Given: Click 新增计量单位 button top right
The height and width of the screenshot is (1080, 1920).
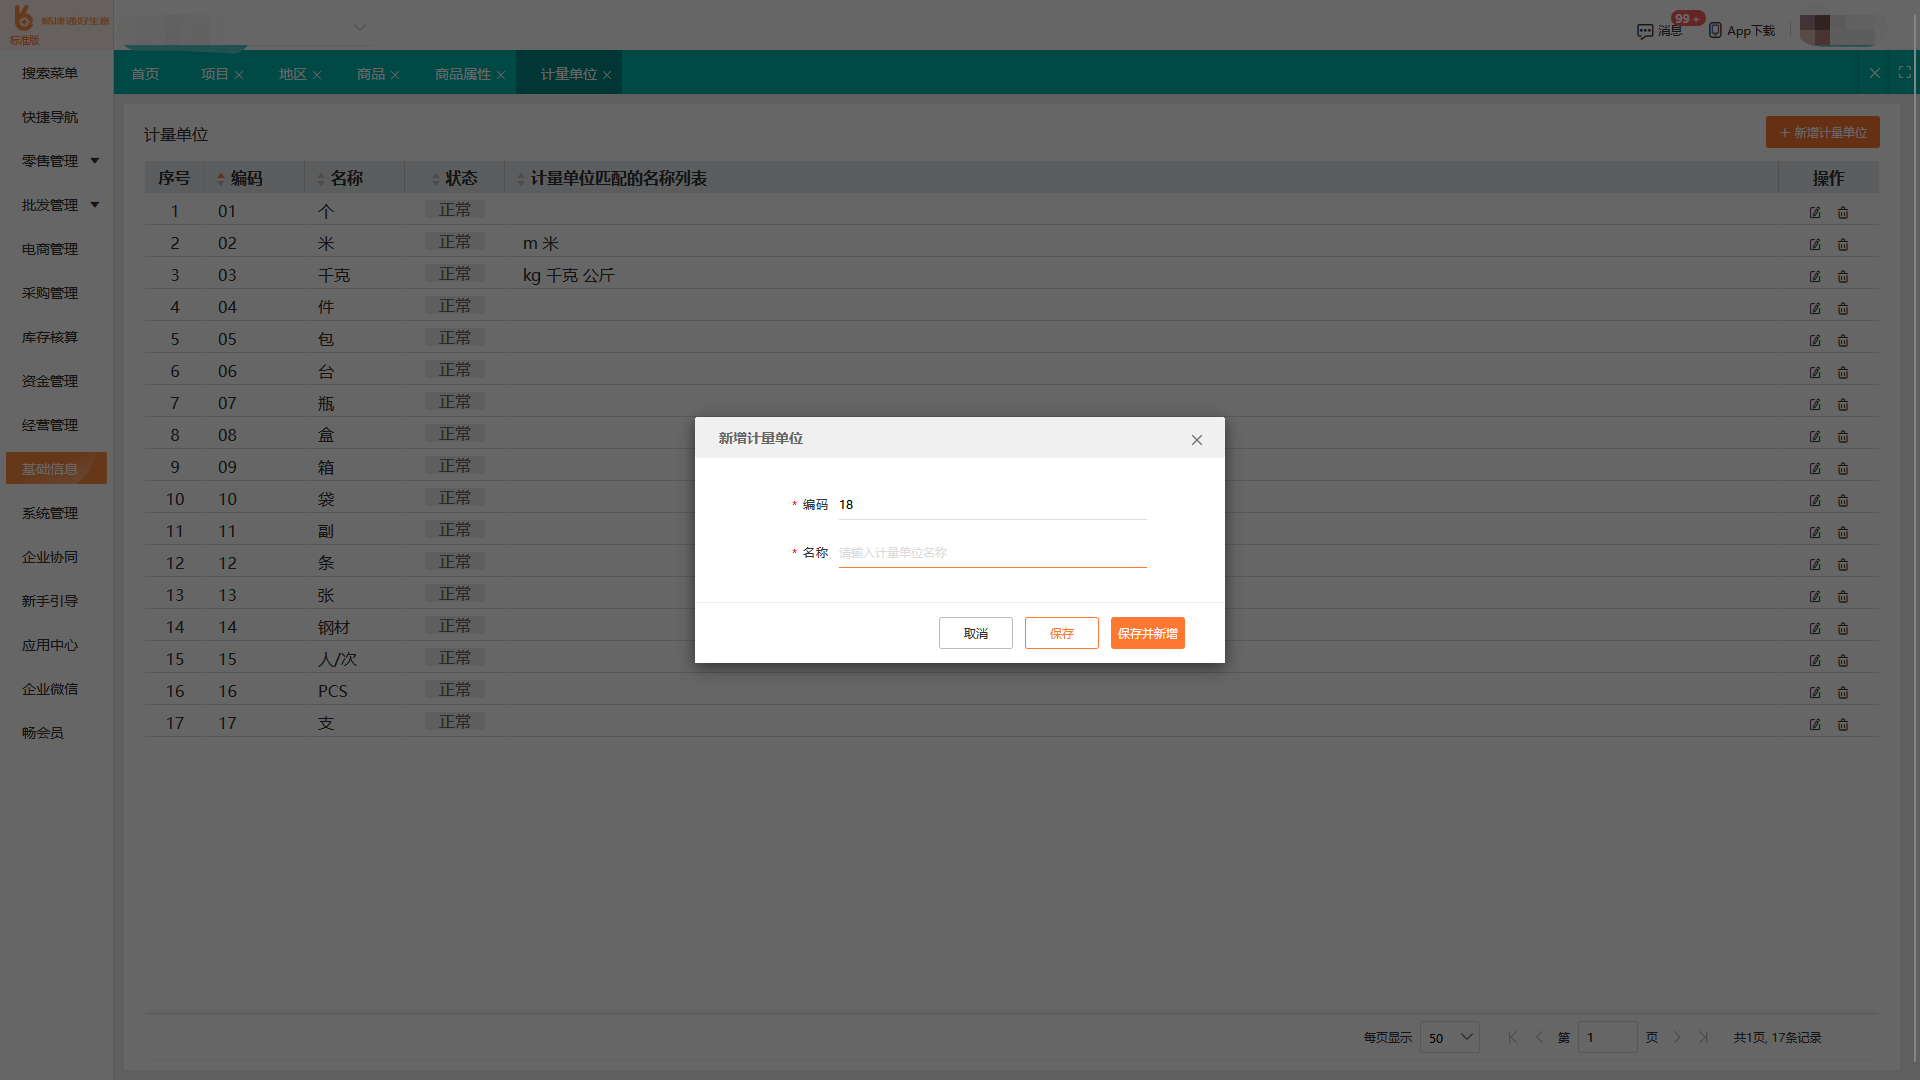Looking at the screenshot, I should pyautogui.click(x=1822, y=132).
